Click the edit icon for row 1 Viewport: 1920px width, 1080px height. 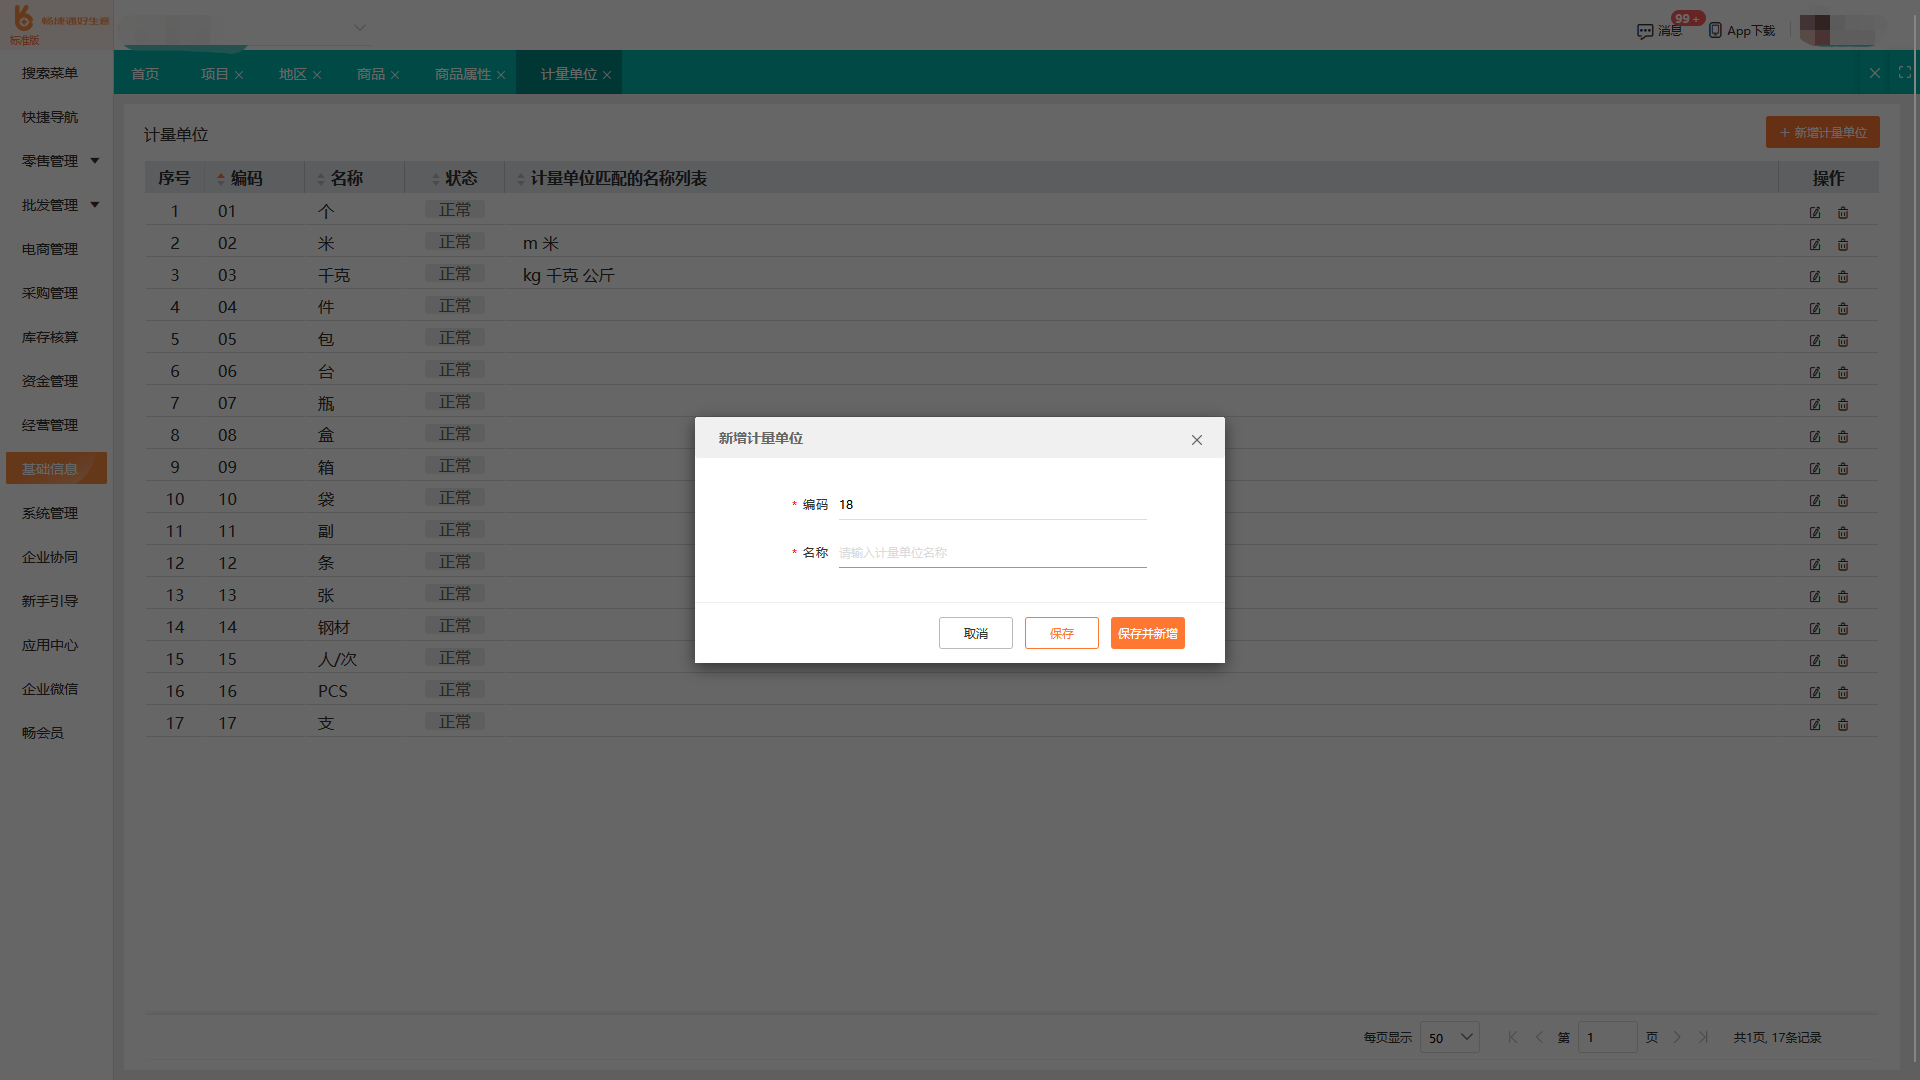pos(1815,212)
